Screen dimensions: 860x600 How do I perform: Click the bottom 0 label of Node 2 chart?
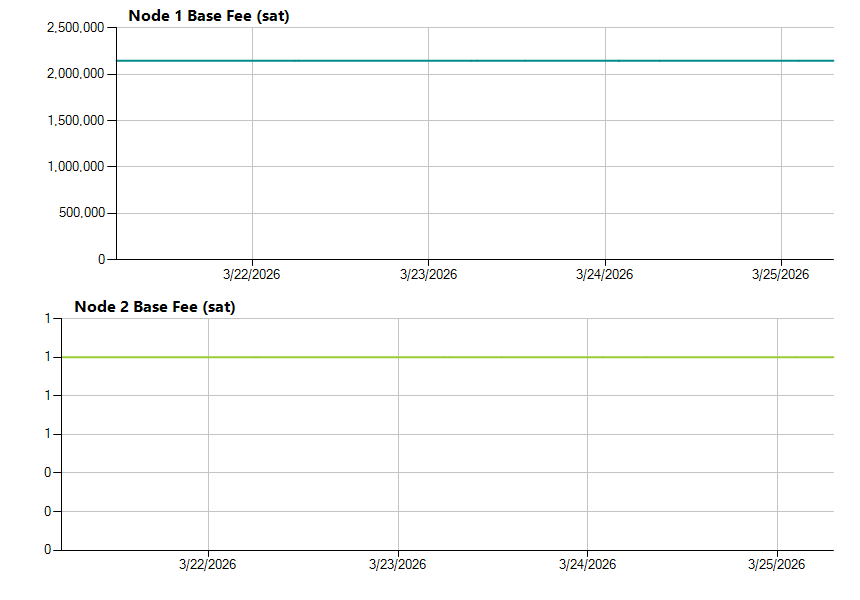pos(46,550)
